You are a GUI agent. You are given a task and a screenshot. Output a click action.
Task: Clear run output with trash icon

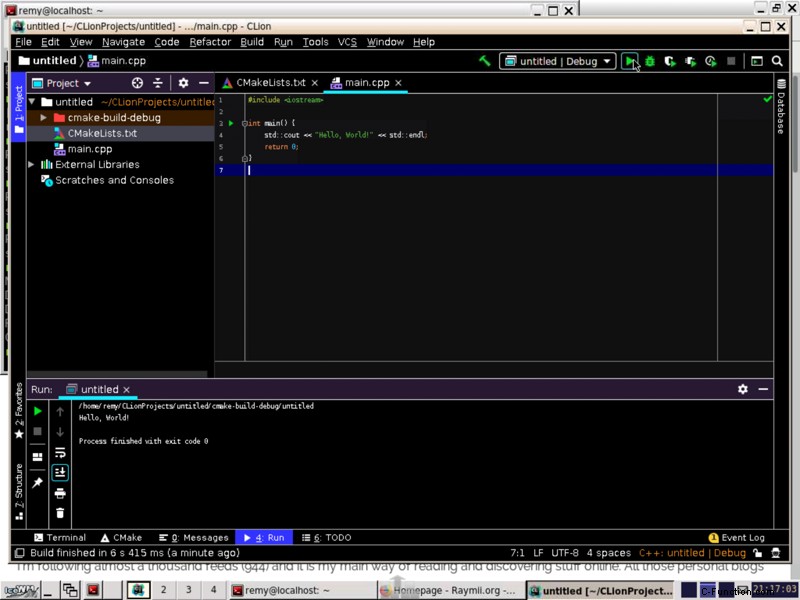coord(60,513)
